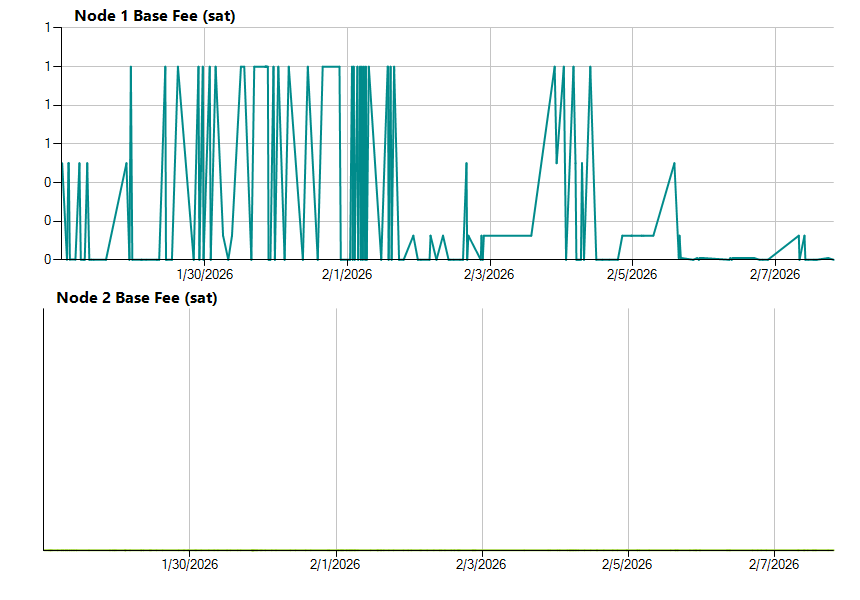Click flat low plateau right after 2/3/2026 gridline

click(x=507, y=236)
